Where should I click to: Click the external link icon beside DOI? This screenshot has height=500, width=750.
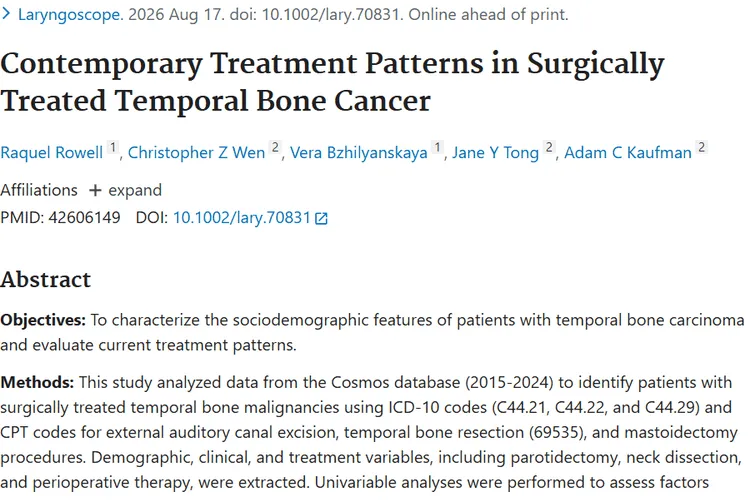point(321,219)
